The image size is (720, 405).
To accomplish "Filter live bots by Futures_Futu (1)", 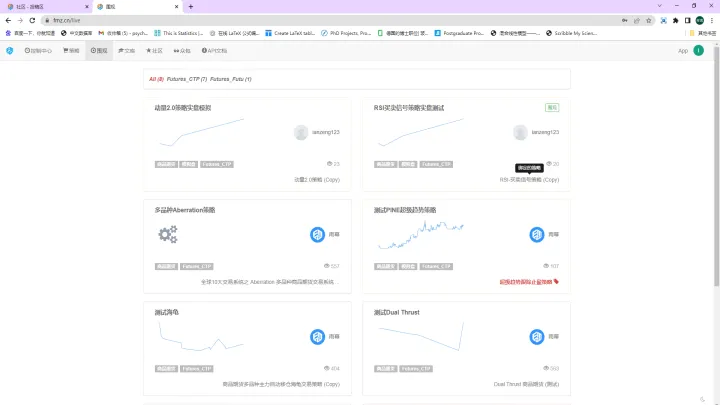I will (230, 79).
